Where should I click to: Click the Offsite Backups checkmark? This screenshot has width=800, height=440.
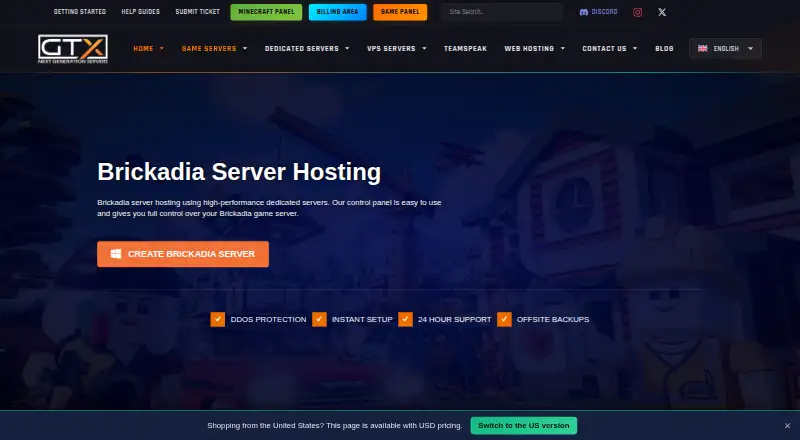504,320
